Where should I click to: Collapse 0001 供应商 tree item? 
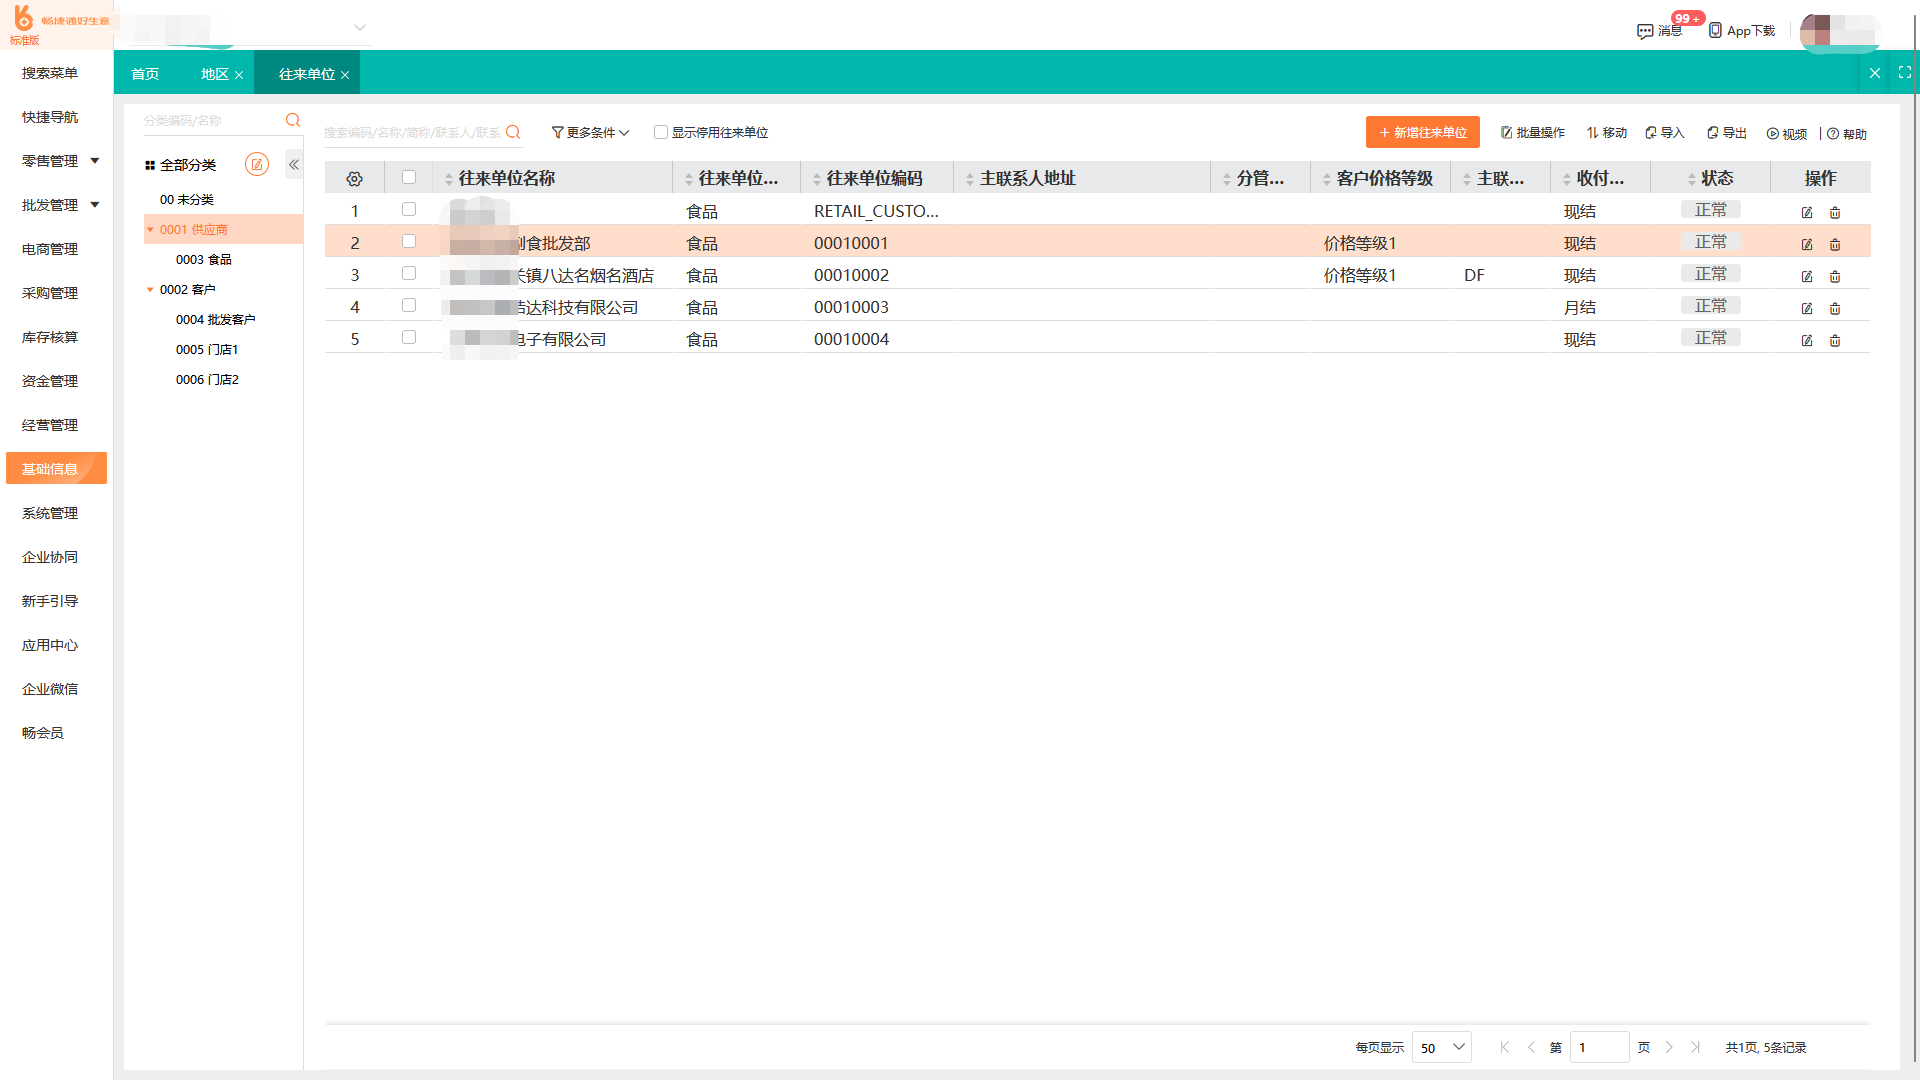tap(149, 229)
